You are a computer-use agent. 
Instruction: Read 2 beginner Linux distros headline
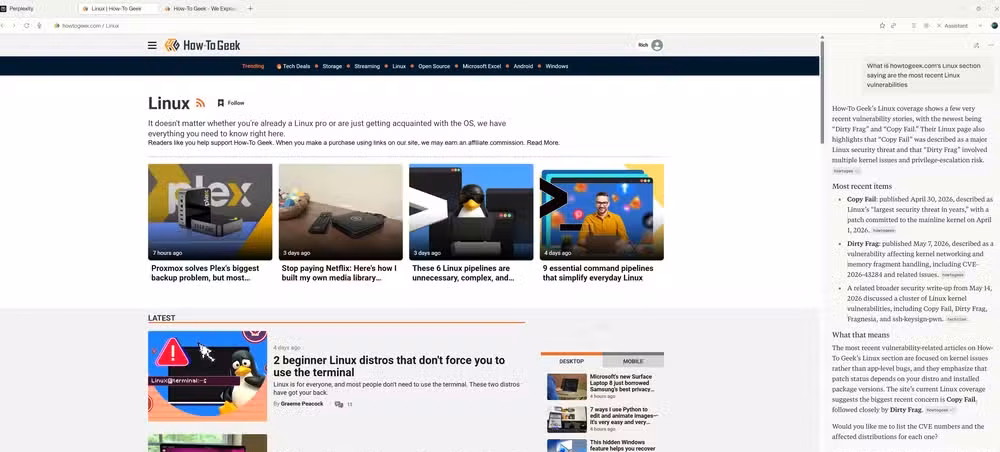tap(389, 366)
